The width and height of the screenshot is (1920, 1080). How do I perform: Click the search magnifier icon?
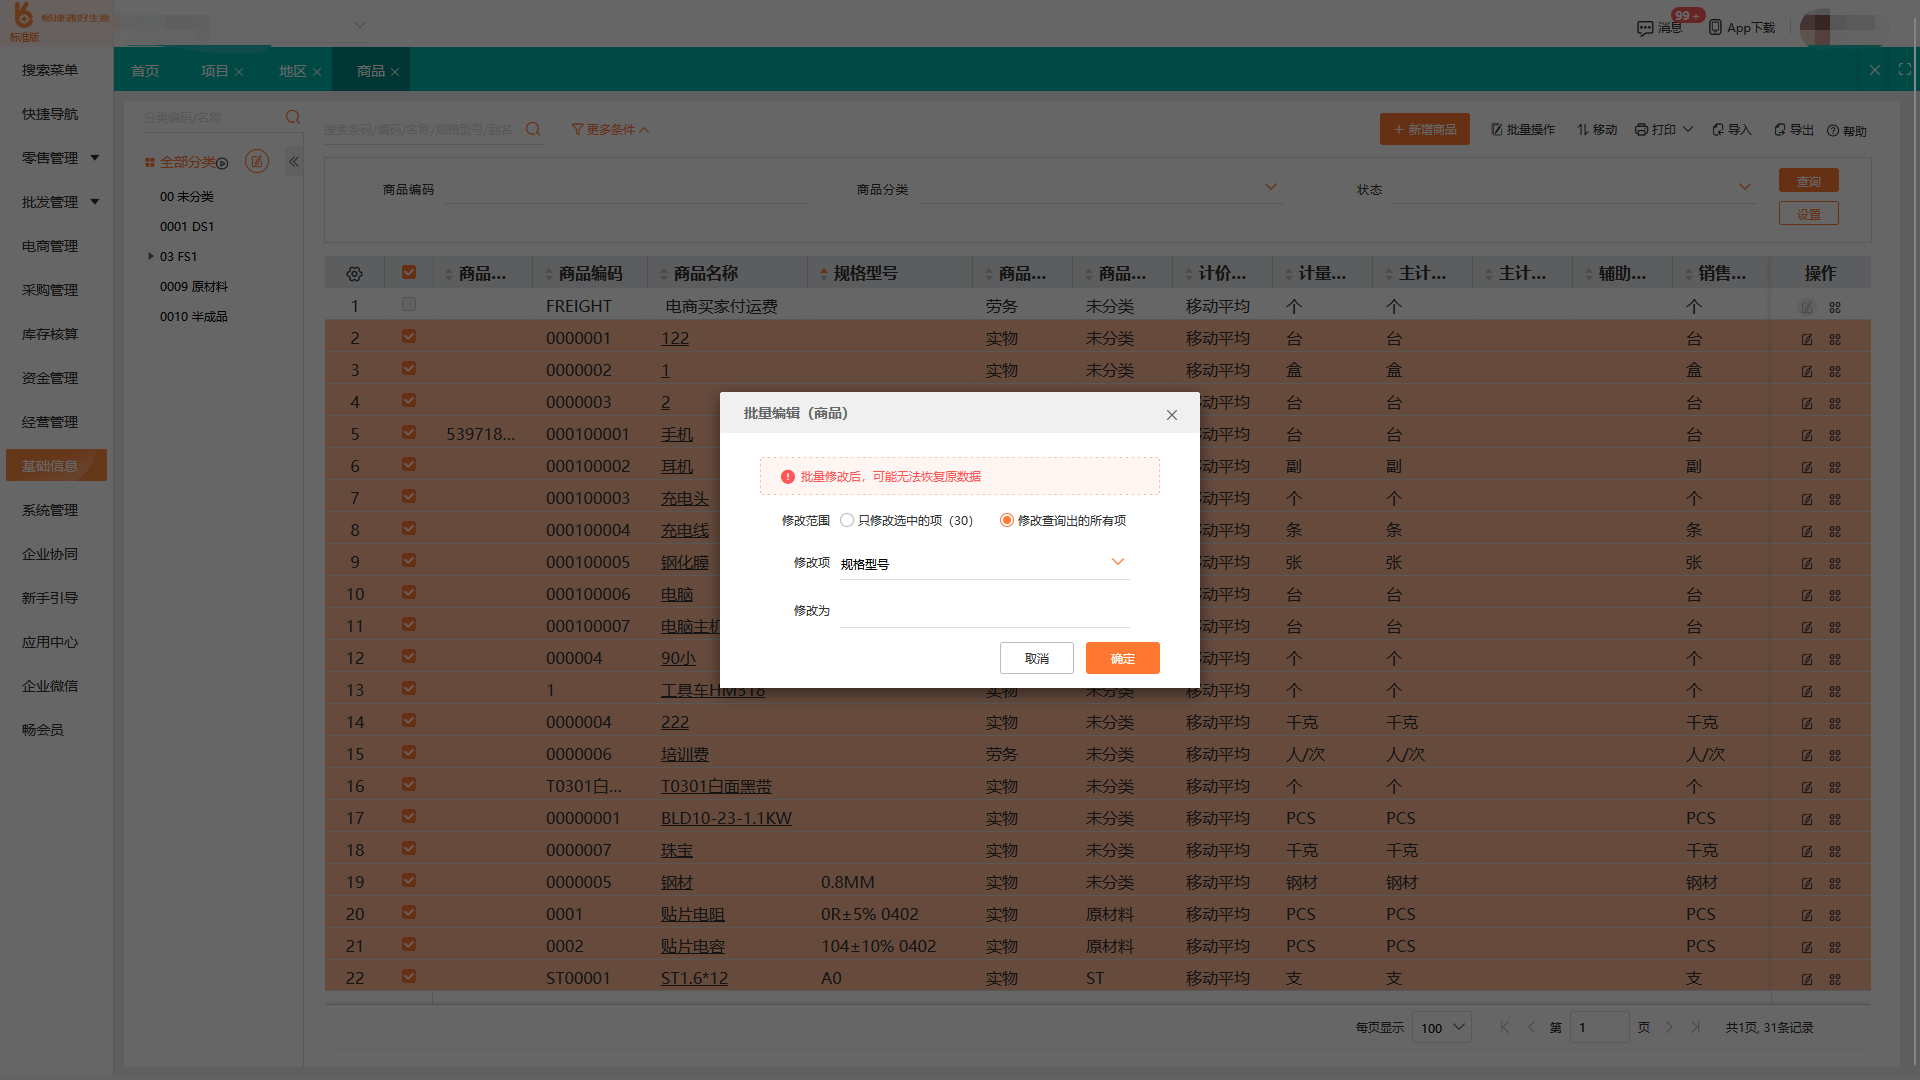(533, 128)
